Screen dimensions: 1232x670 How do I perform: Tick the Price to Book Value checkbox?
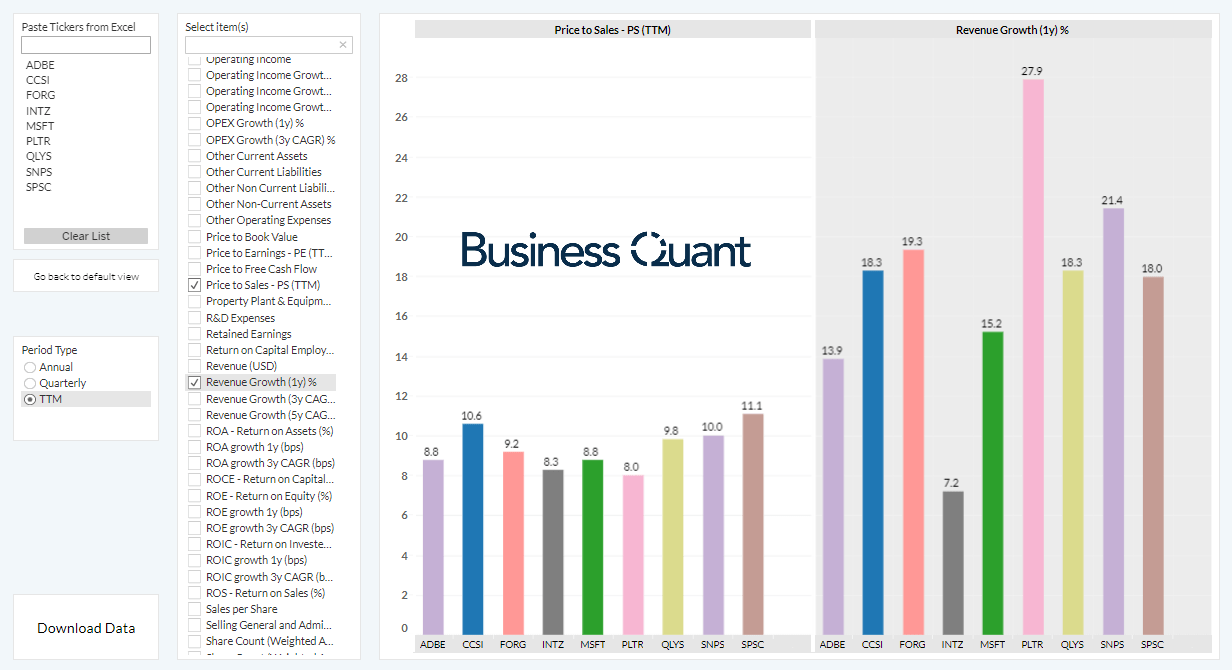[195, 237]
